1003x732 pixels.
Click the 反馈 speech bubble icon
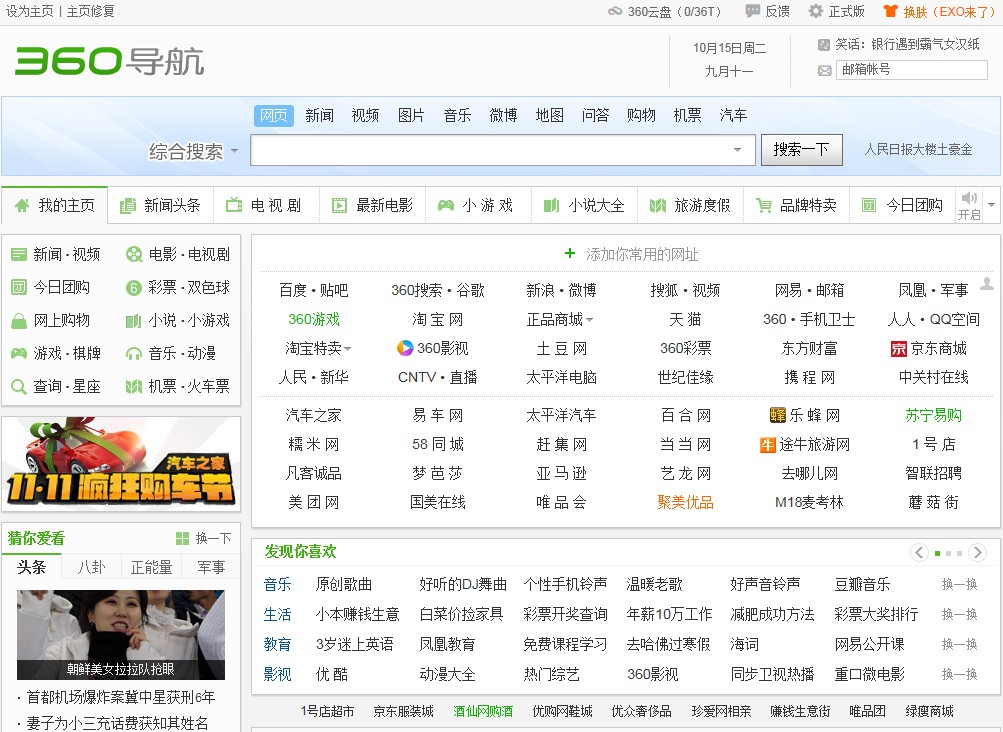tap(753, 12)
